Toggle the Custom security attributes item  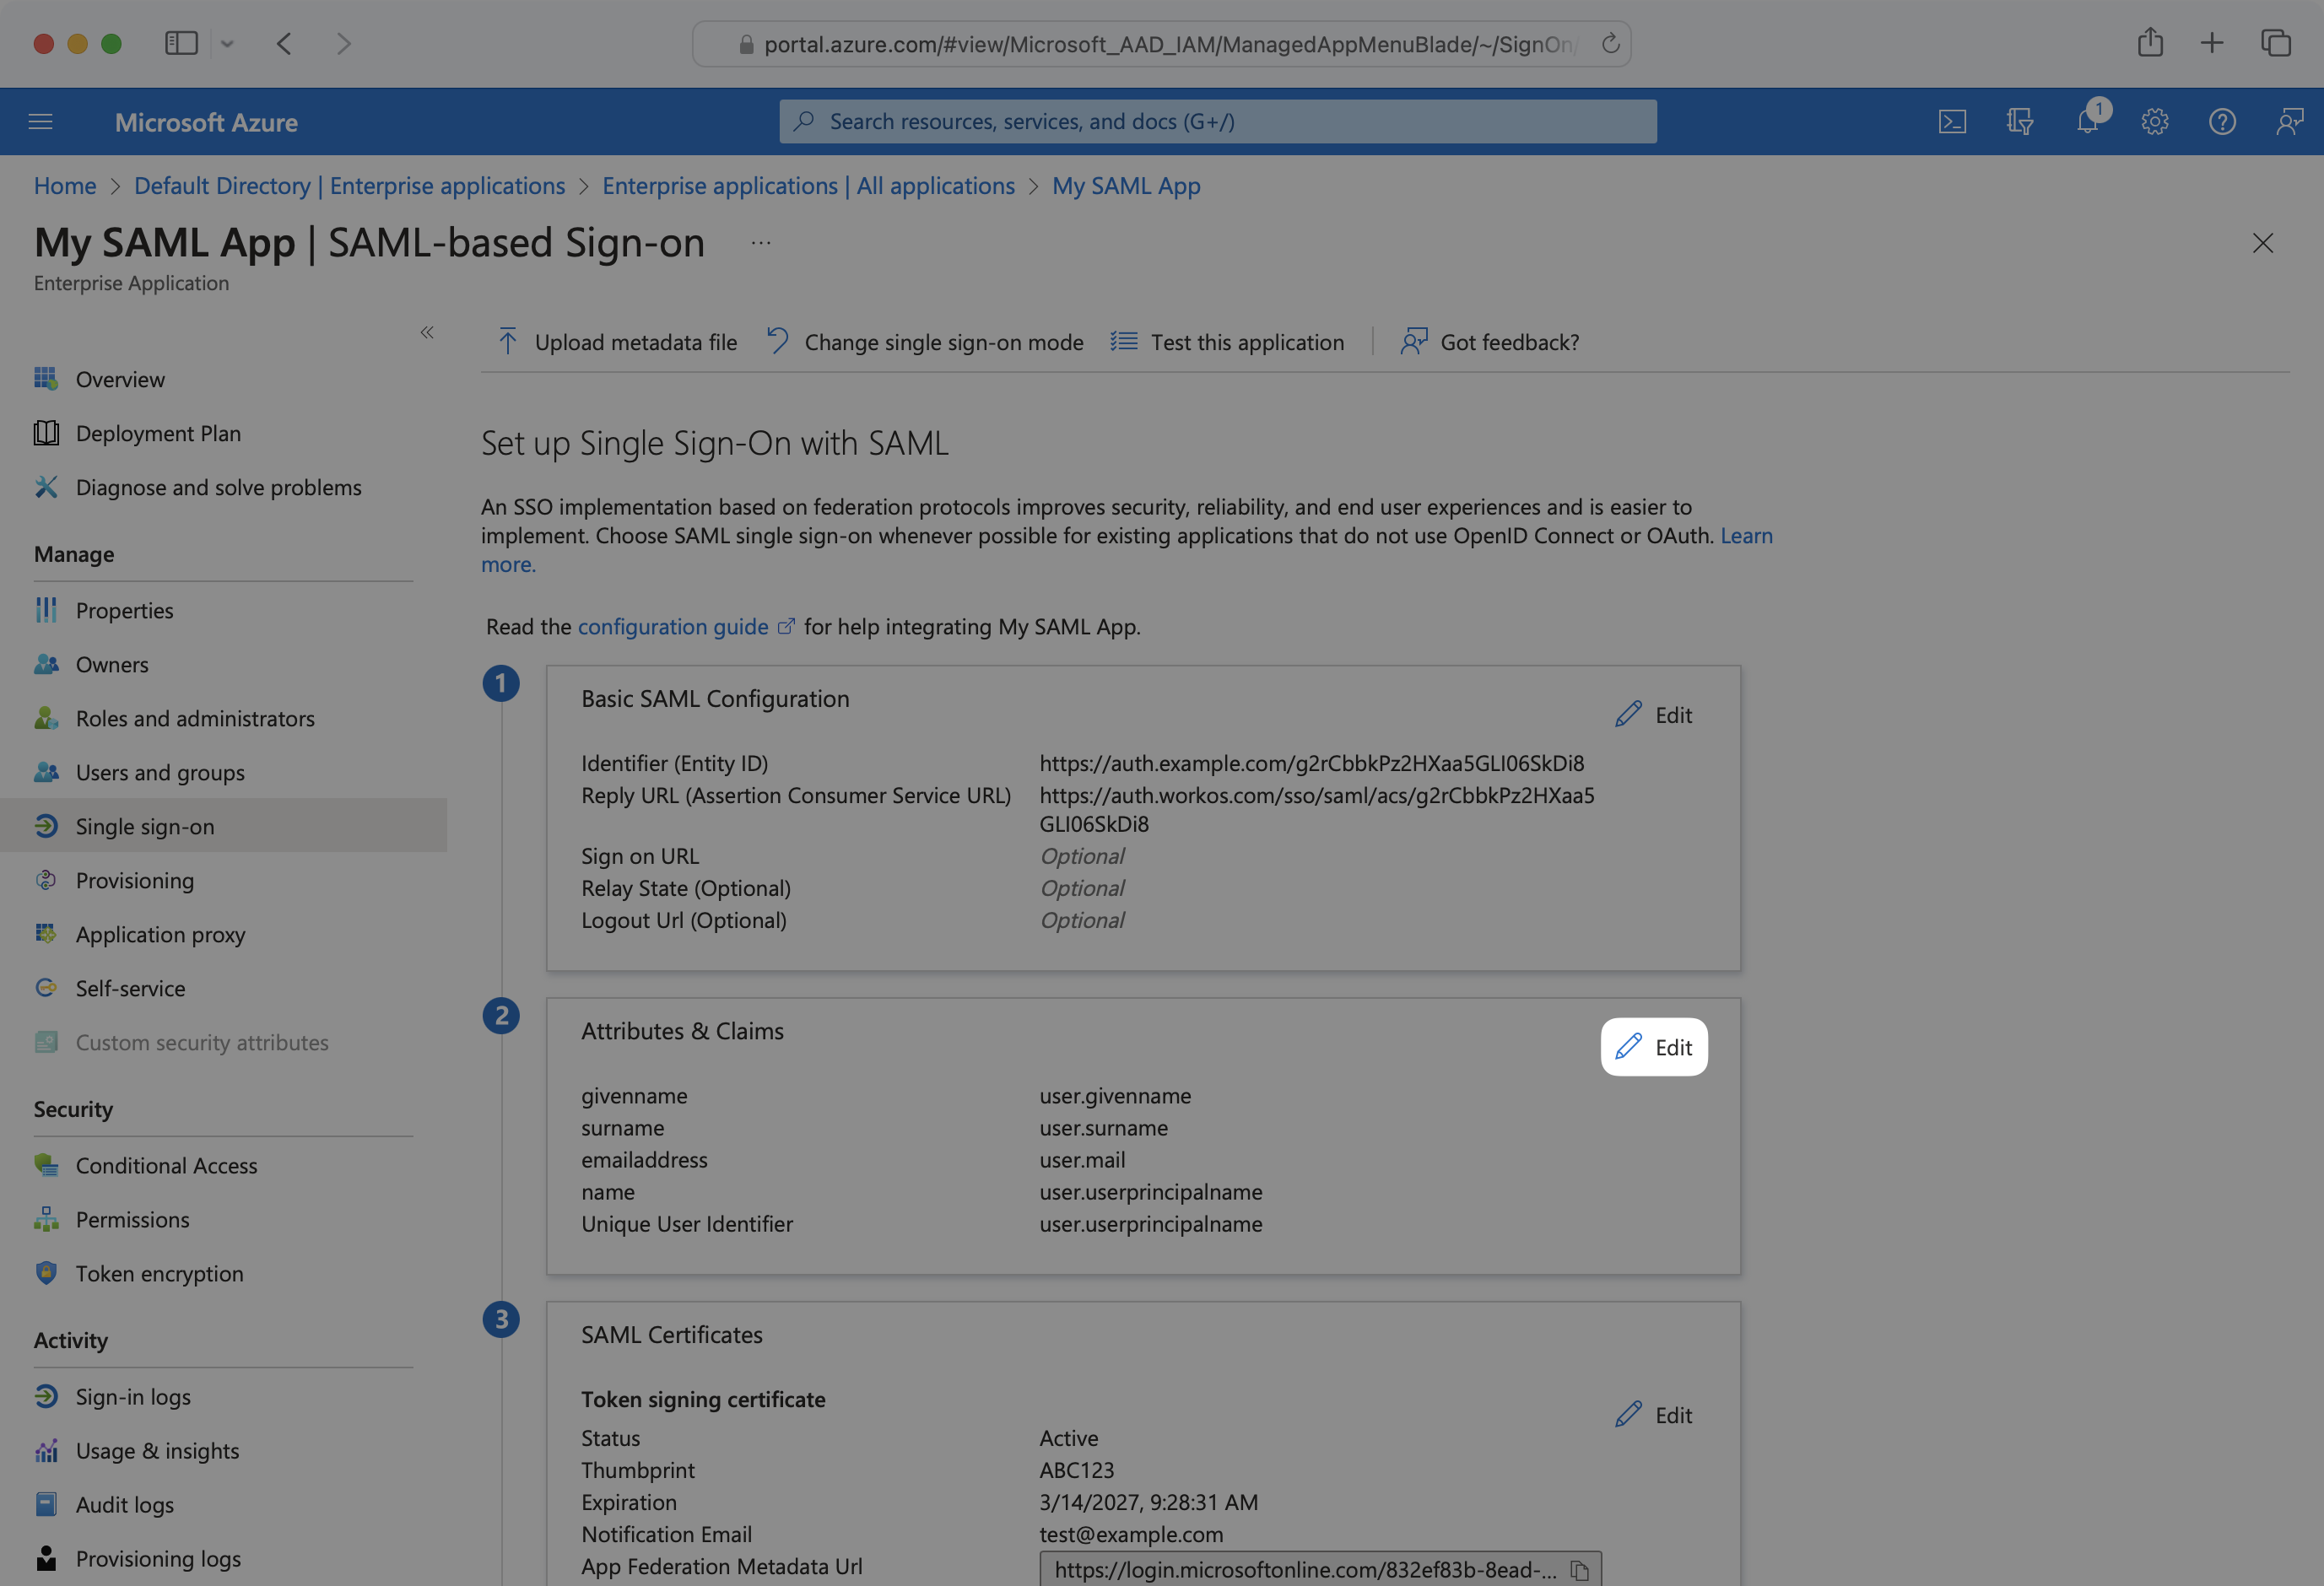199,1040
